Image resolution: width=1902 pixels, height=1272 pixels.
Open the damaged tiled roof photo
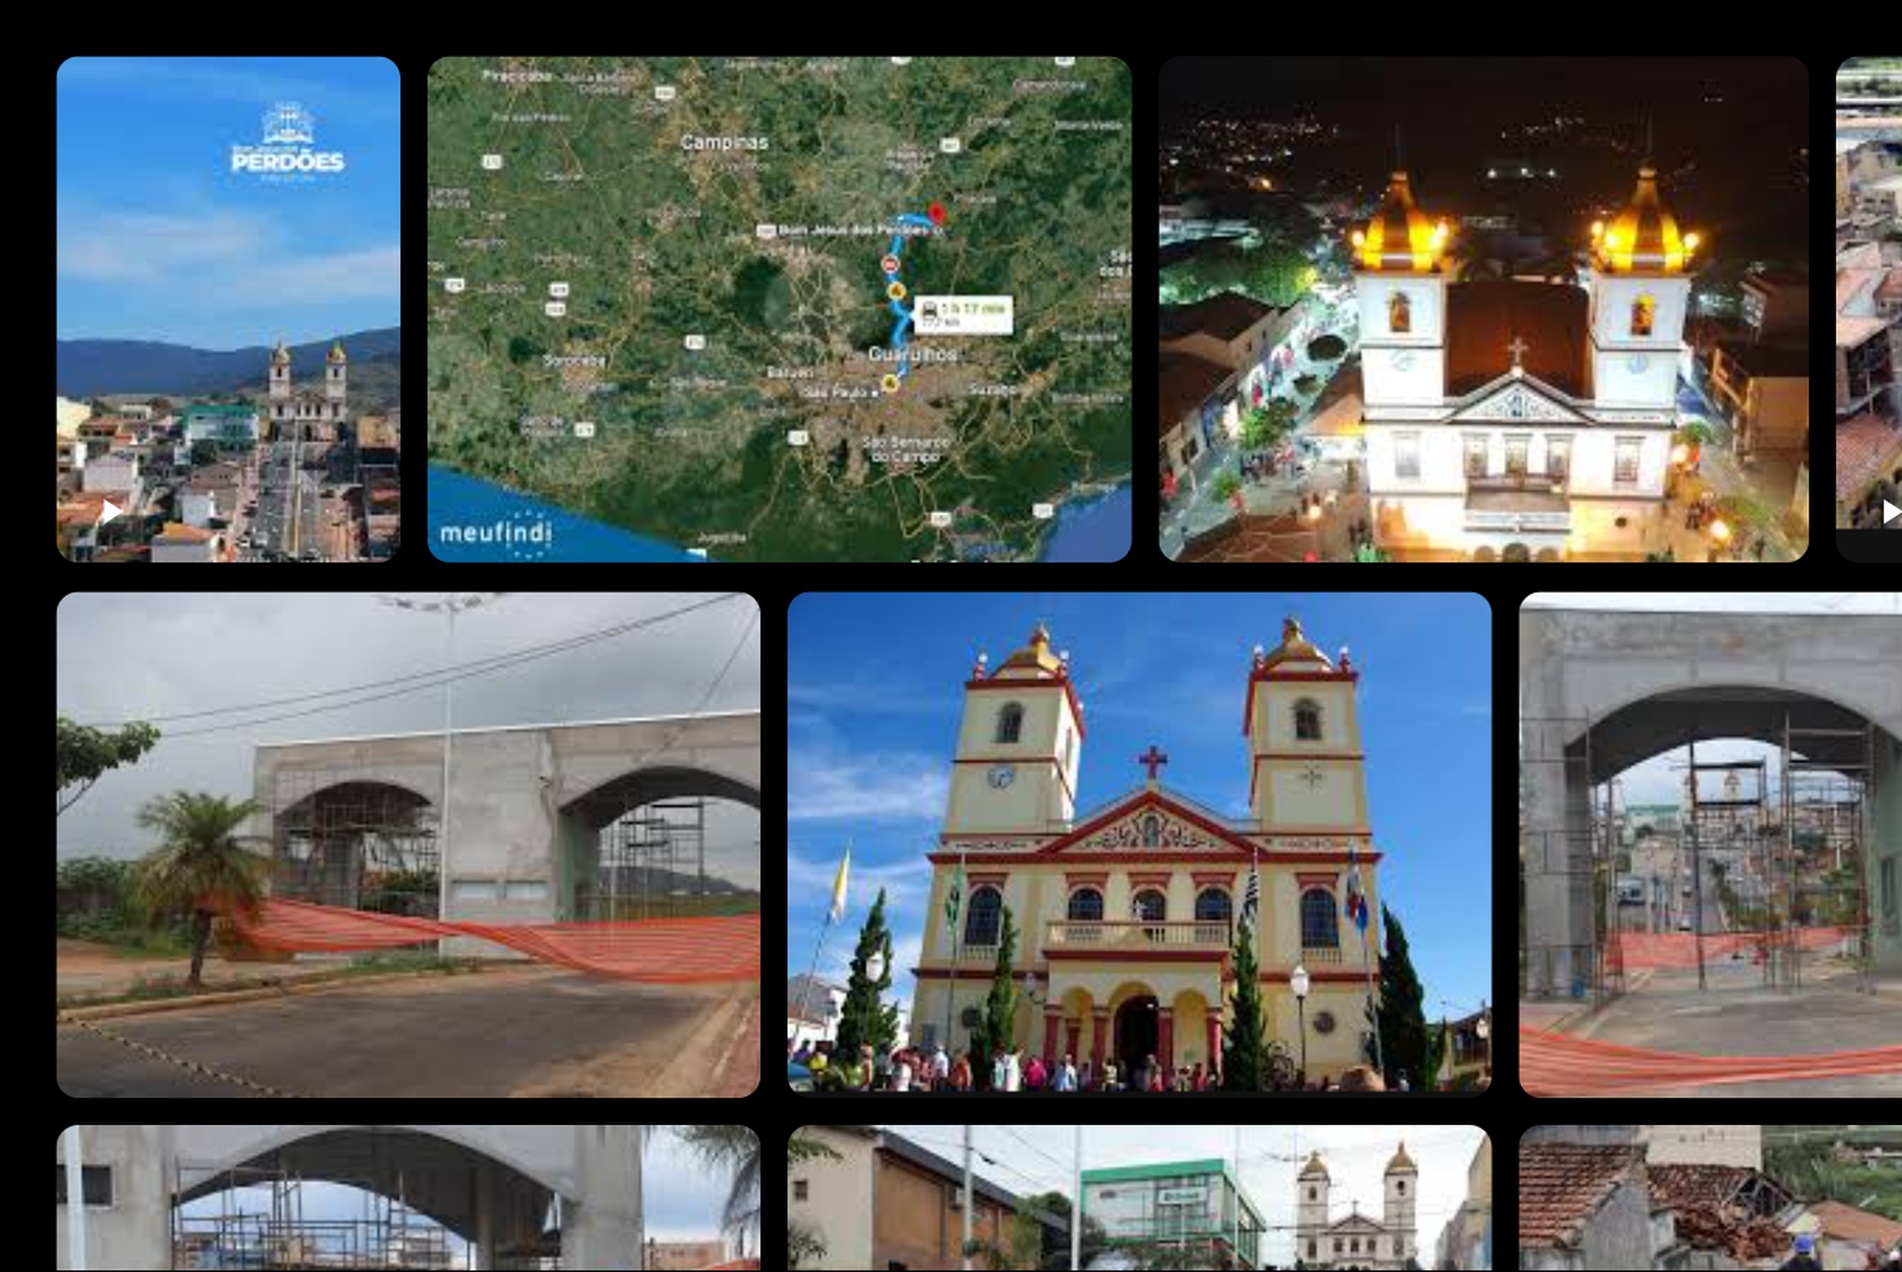pyautogui.click(x=1710, y=1198)
